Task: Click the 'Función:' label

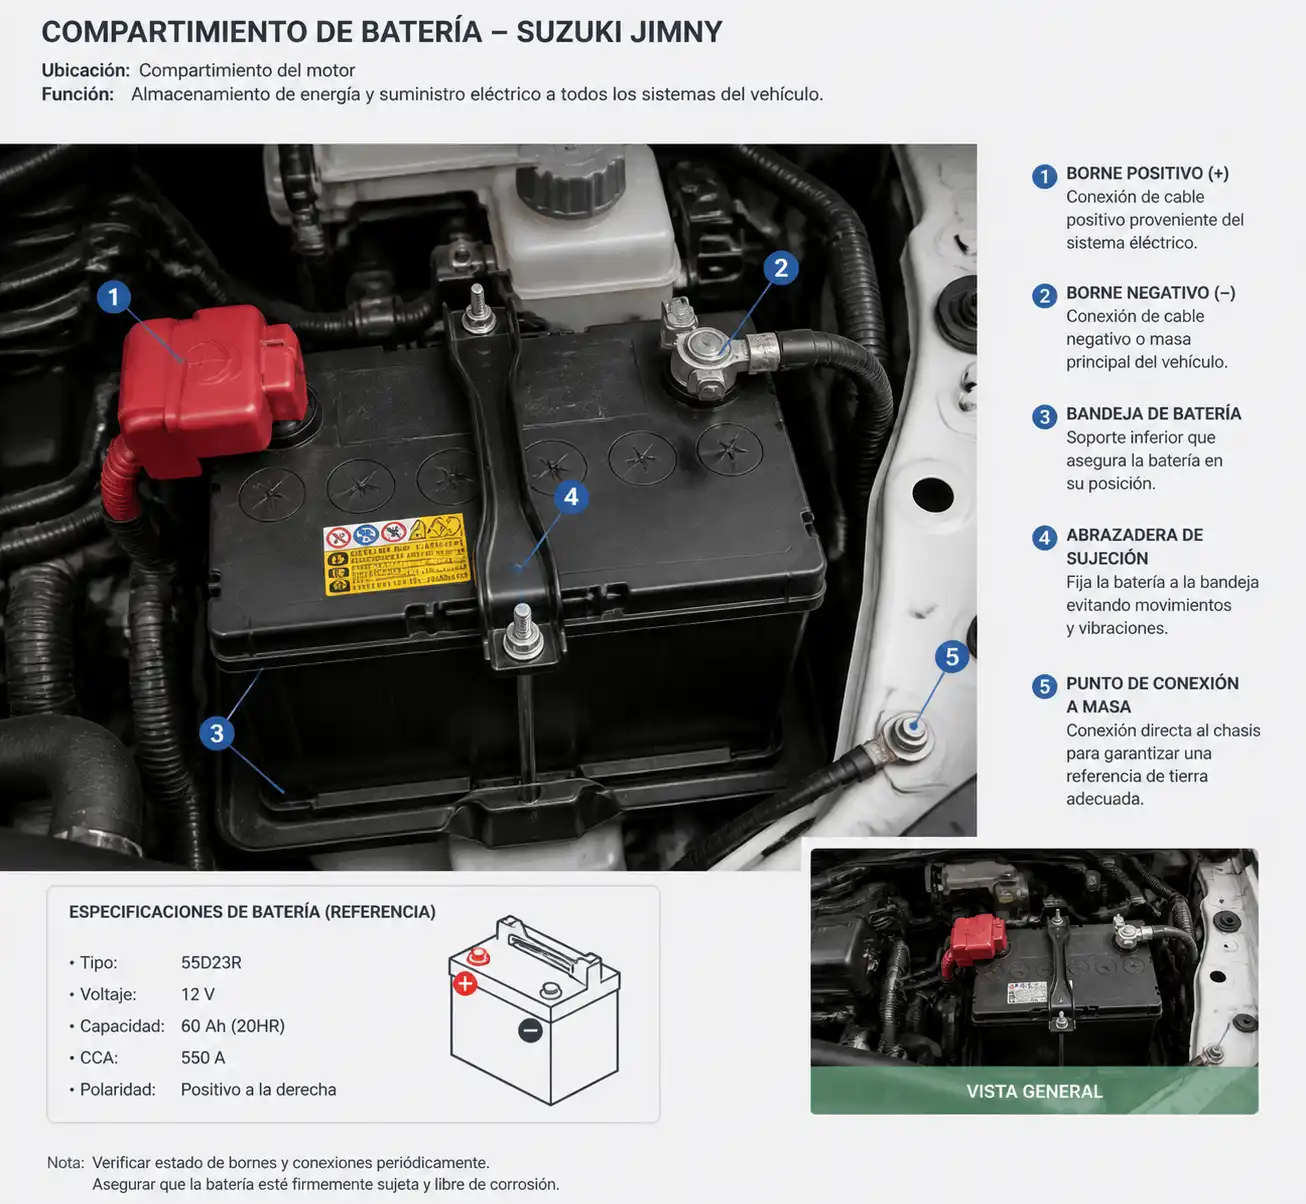Action: tap(78, 94)
